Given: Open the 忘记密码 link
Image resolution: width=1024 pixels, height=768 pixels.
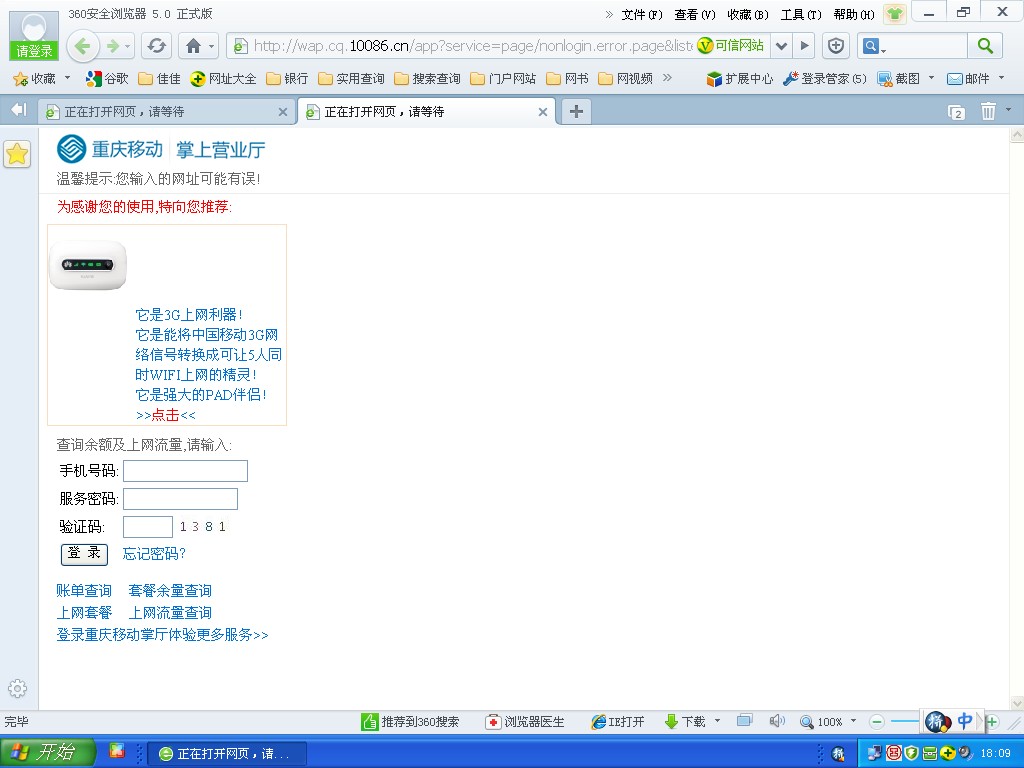Looking at the screenshot, I should pyautogui.click(x=153, y=553).
